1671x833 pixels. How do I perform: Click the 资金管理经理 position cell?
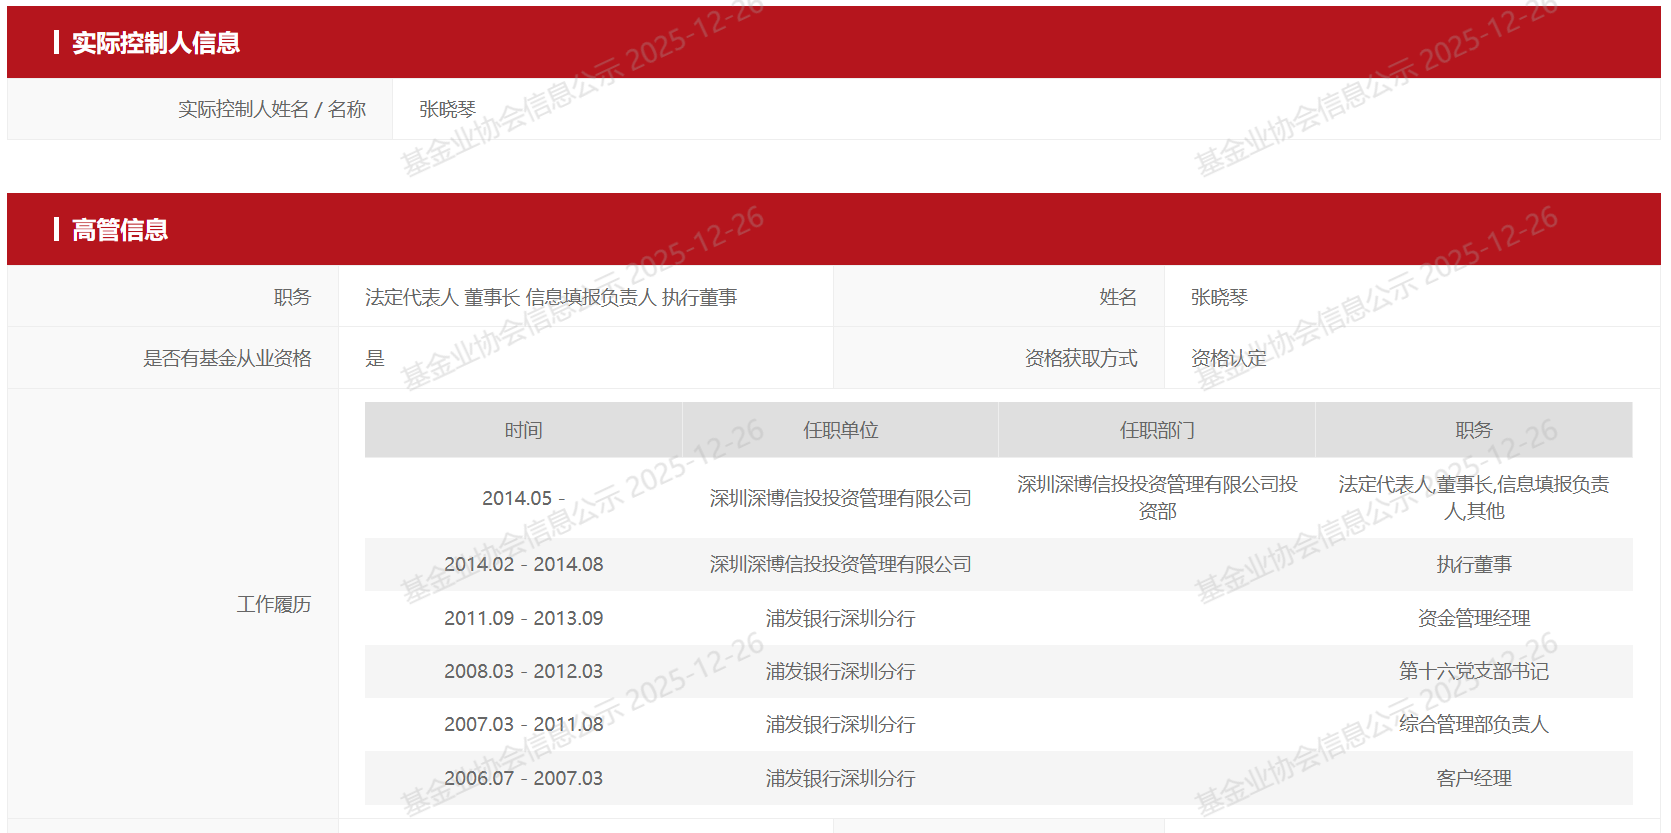pyautogui.click(x=1473, y=618)
